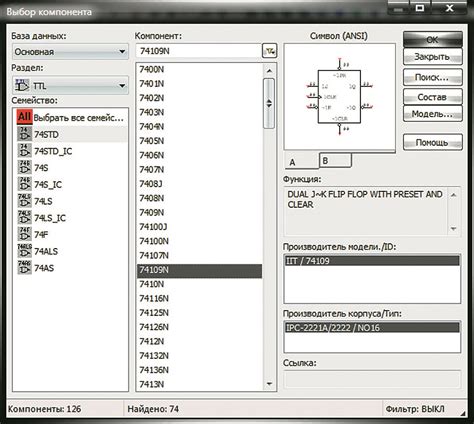The width and height of the screenshot is (474, 424).
Task: Select component 7402N in the list
Action: pos(199,98)
